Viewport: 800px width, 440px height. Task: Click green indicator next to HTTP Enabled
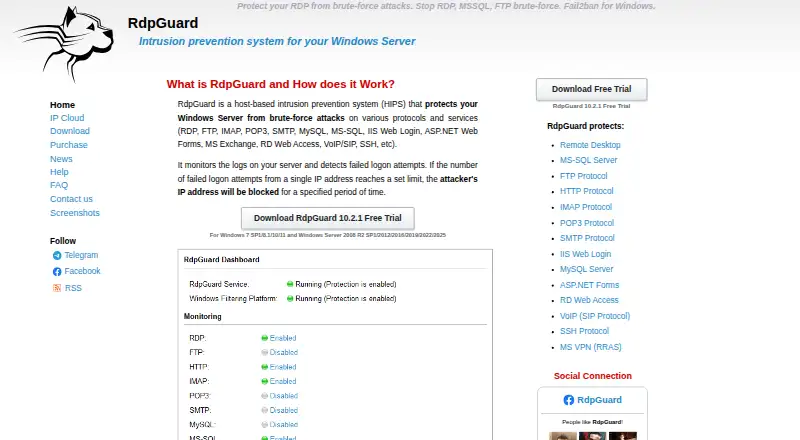click(264, 367)
